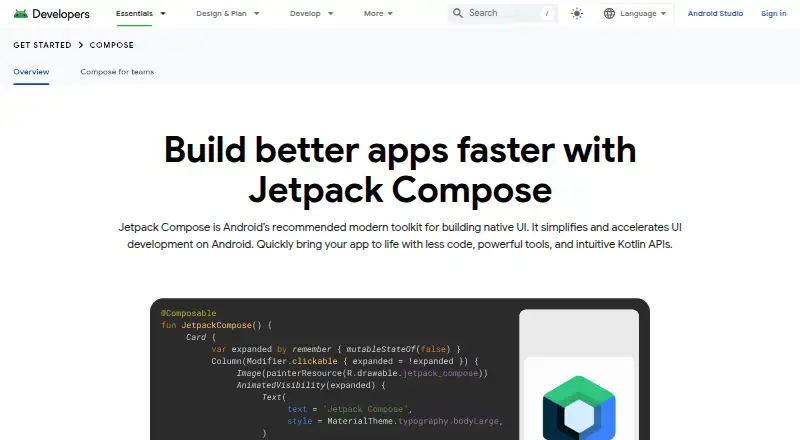Screen dimensions: 800x440
Task: Select the Overview tab
Action: [x=31, y=72]
